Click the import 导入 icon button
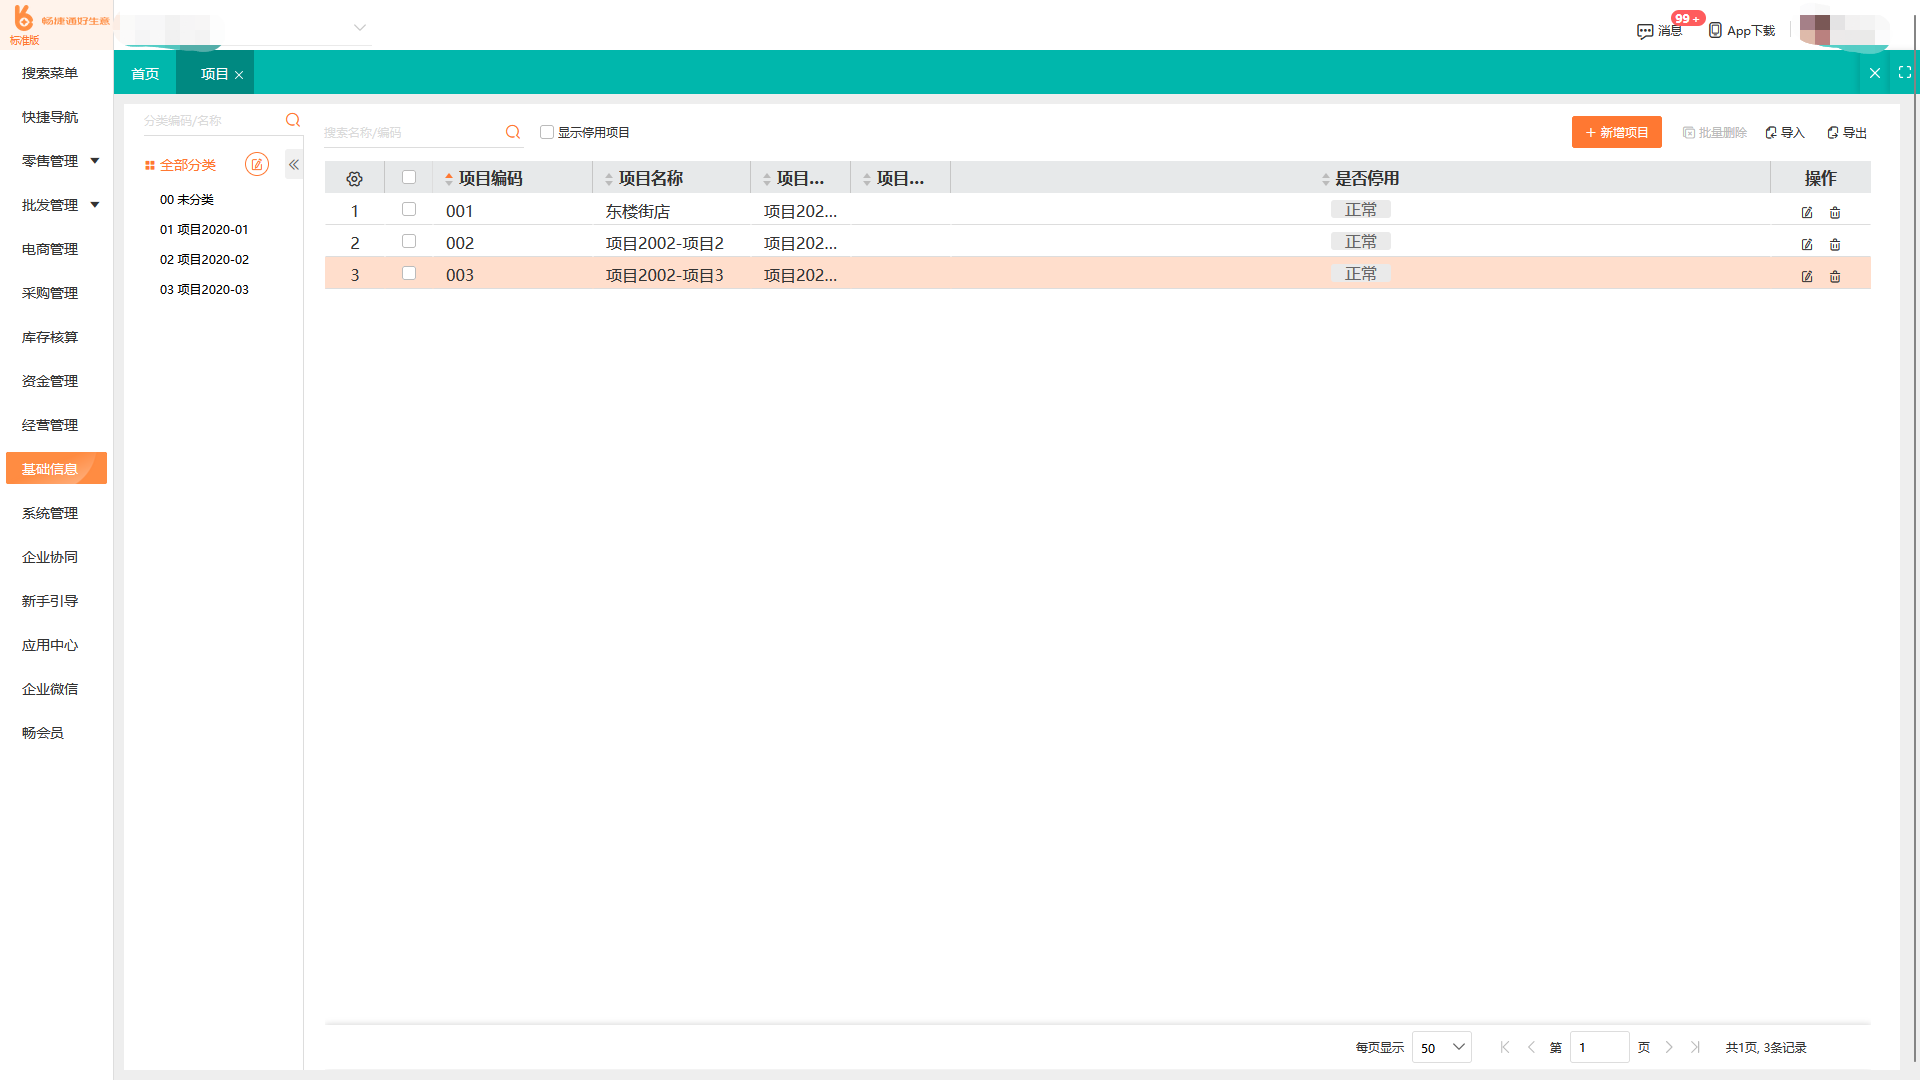Screen dimensions: 1920x1080 pyautogui.click(x=1787, y=132)
